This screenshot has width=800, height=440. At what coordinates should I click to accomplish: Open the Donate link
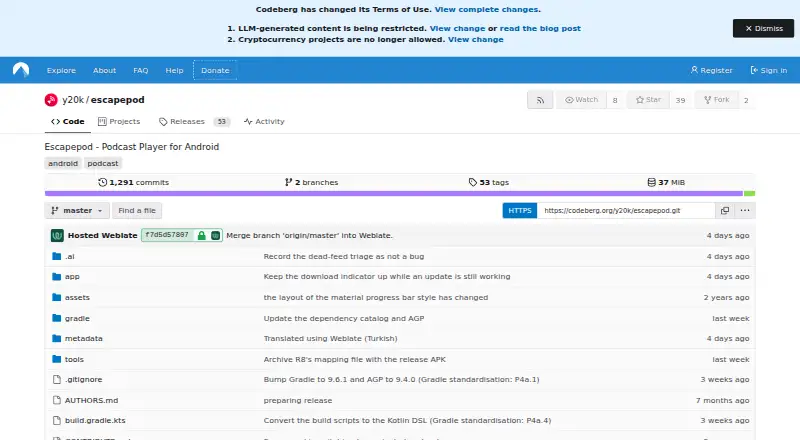point(215,70)
